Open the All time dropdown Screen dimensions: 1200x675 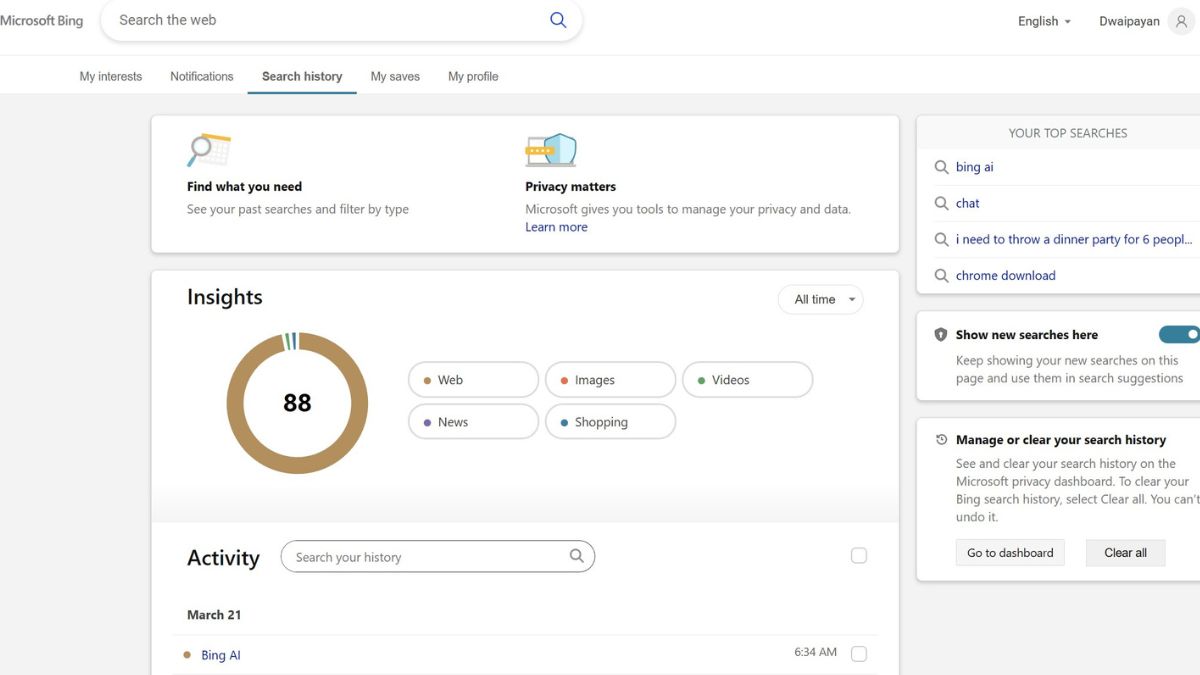820,299
